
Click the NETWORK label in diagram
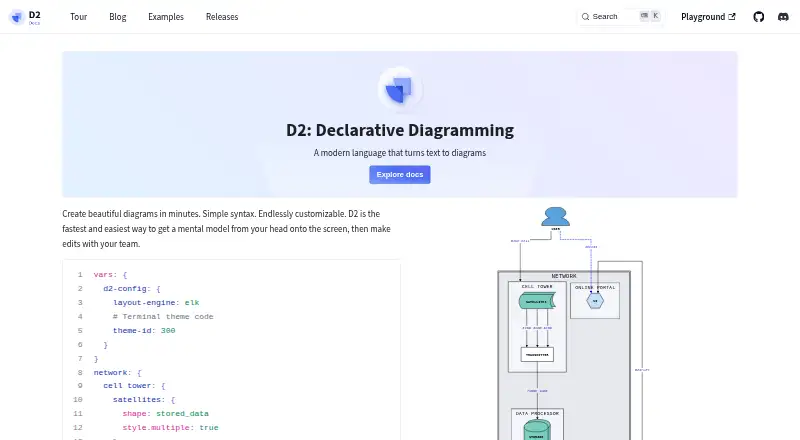564,276
